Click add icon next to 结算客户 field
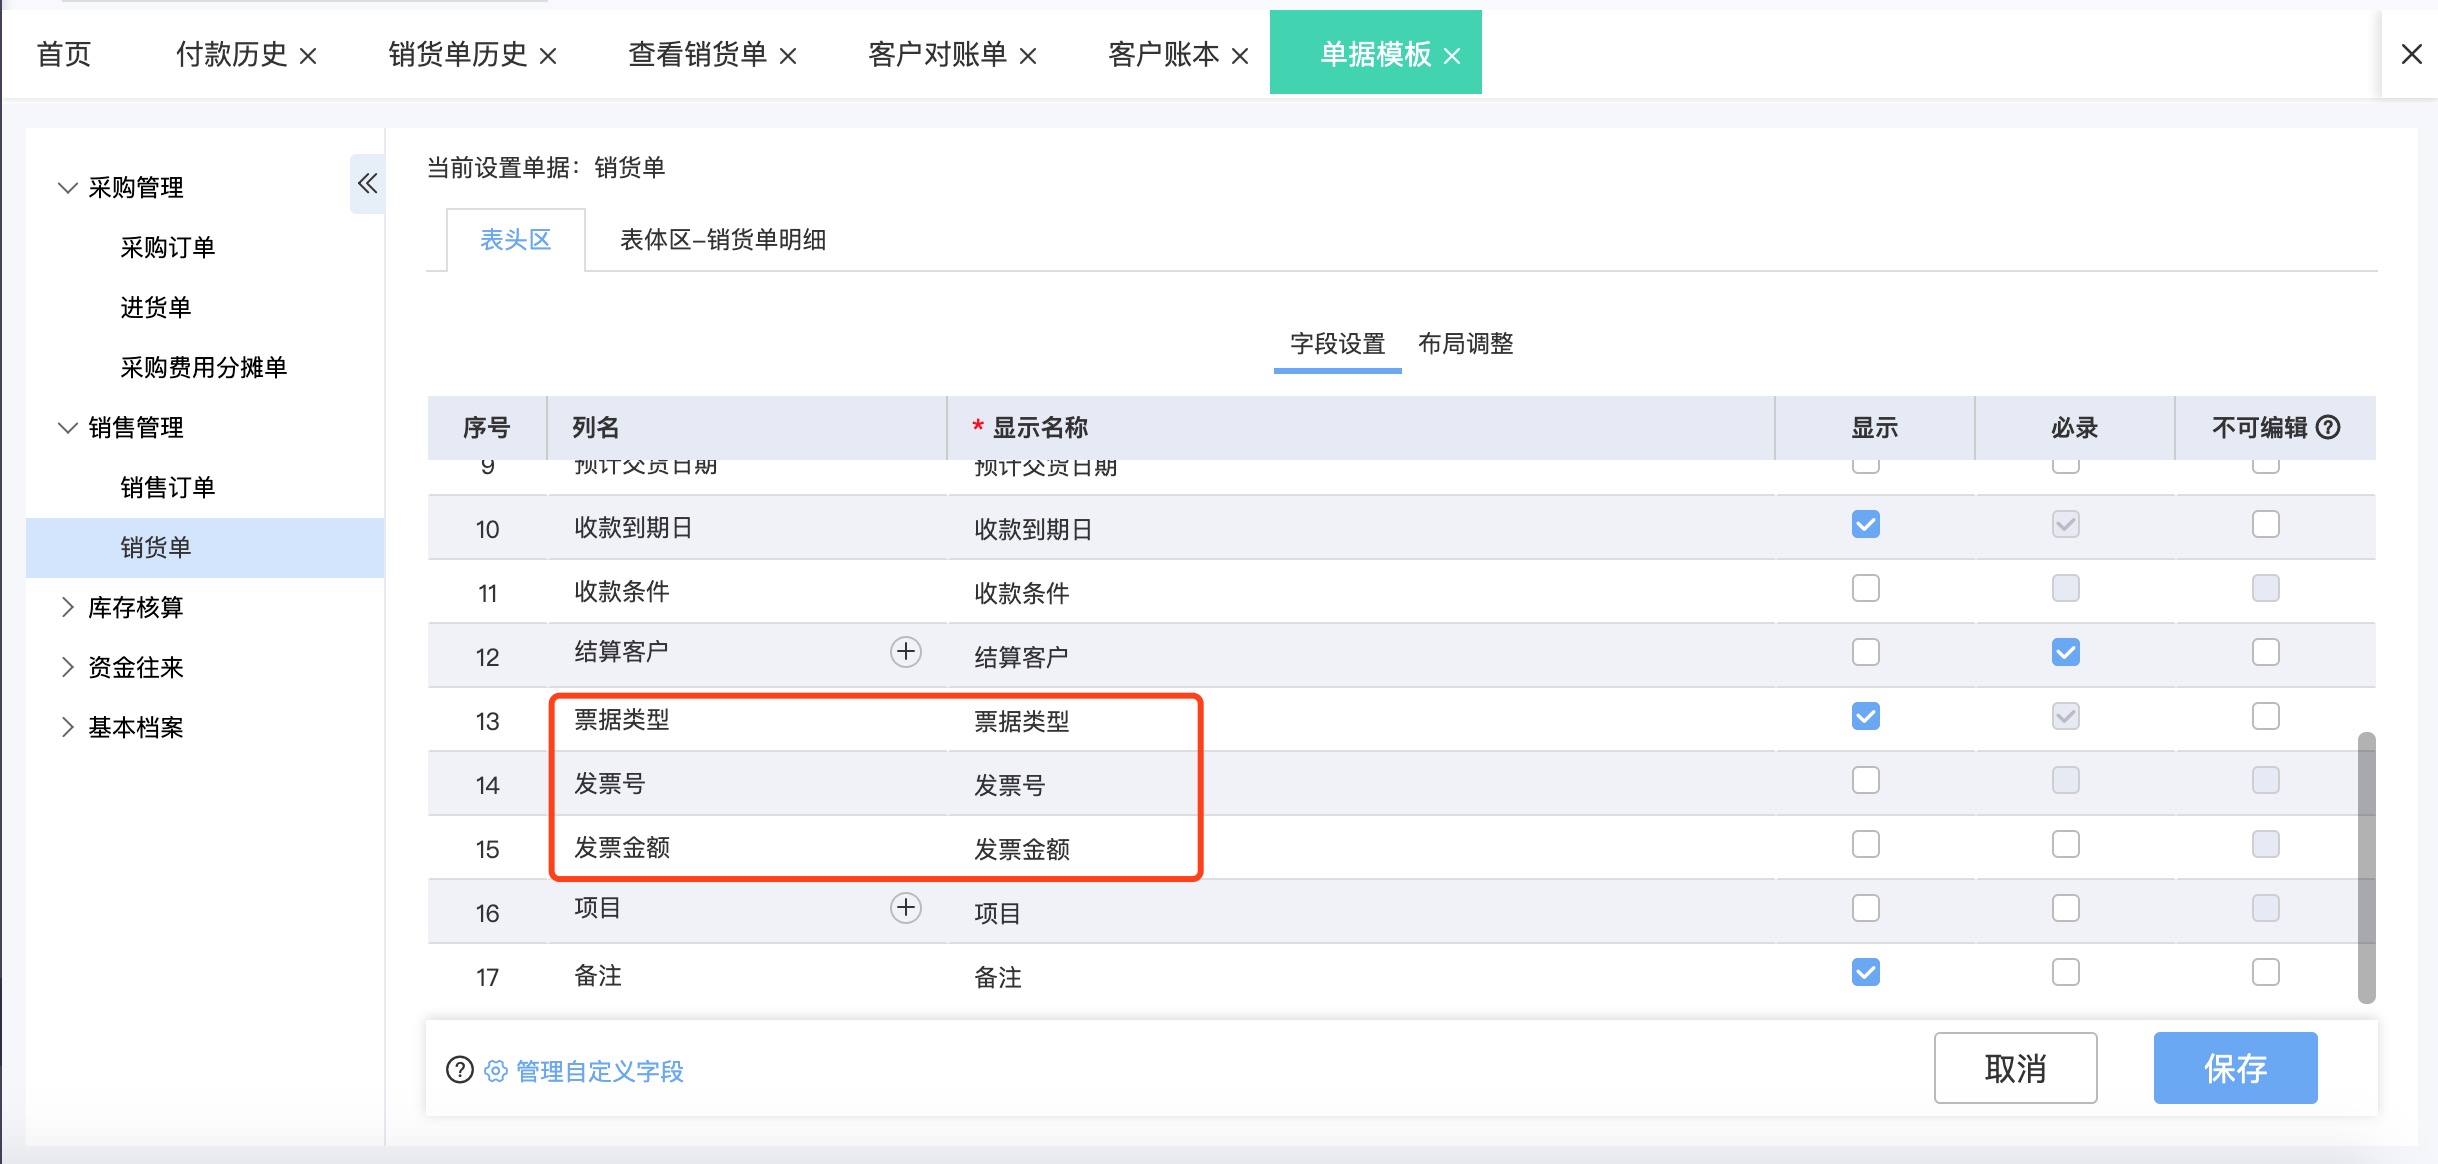The height and width of the screenshot is (1164, 2438). 905,651
